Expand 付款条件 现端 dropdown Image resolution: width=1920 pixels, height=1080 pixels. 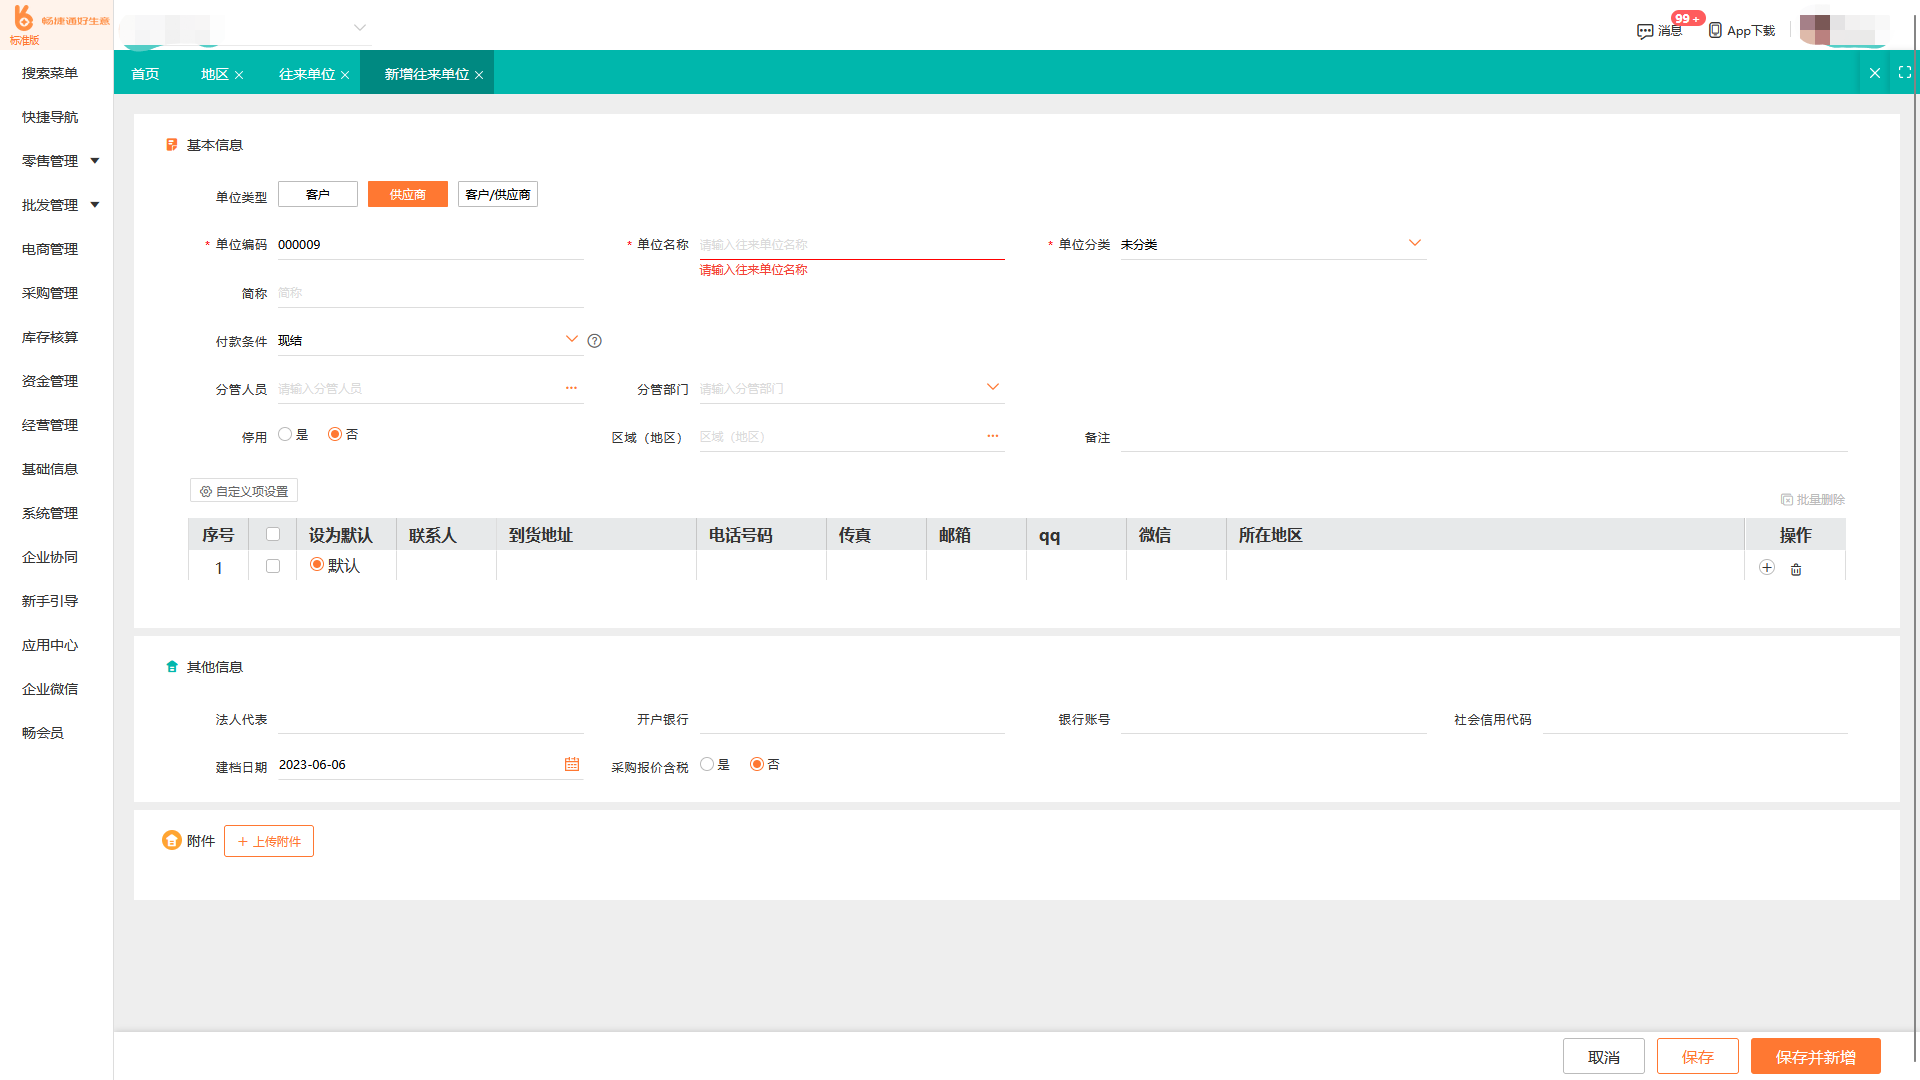[570, 342]
